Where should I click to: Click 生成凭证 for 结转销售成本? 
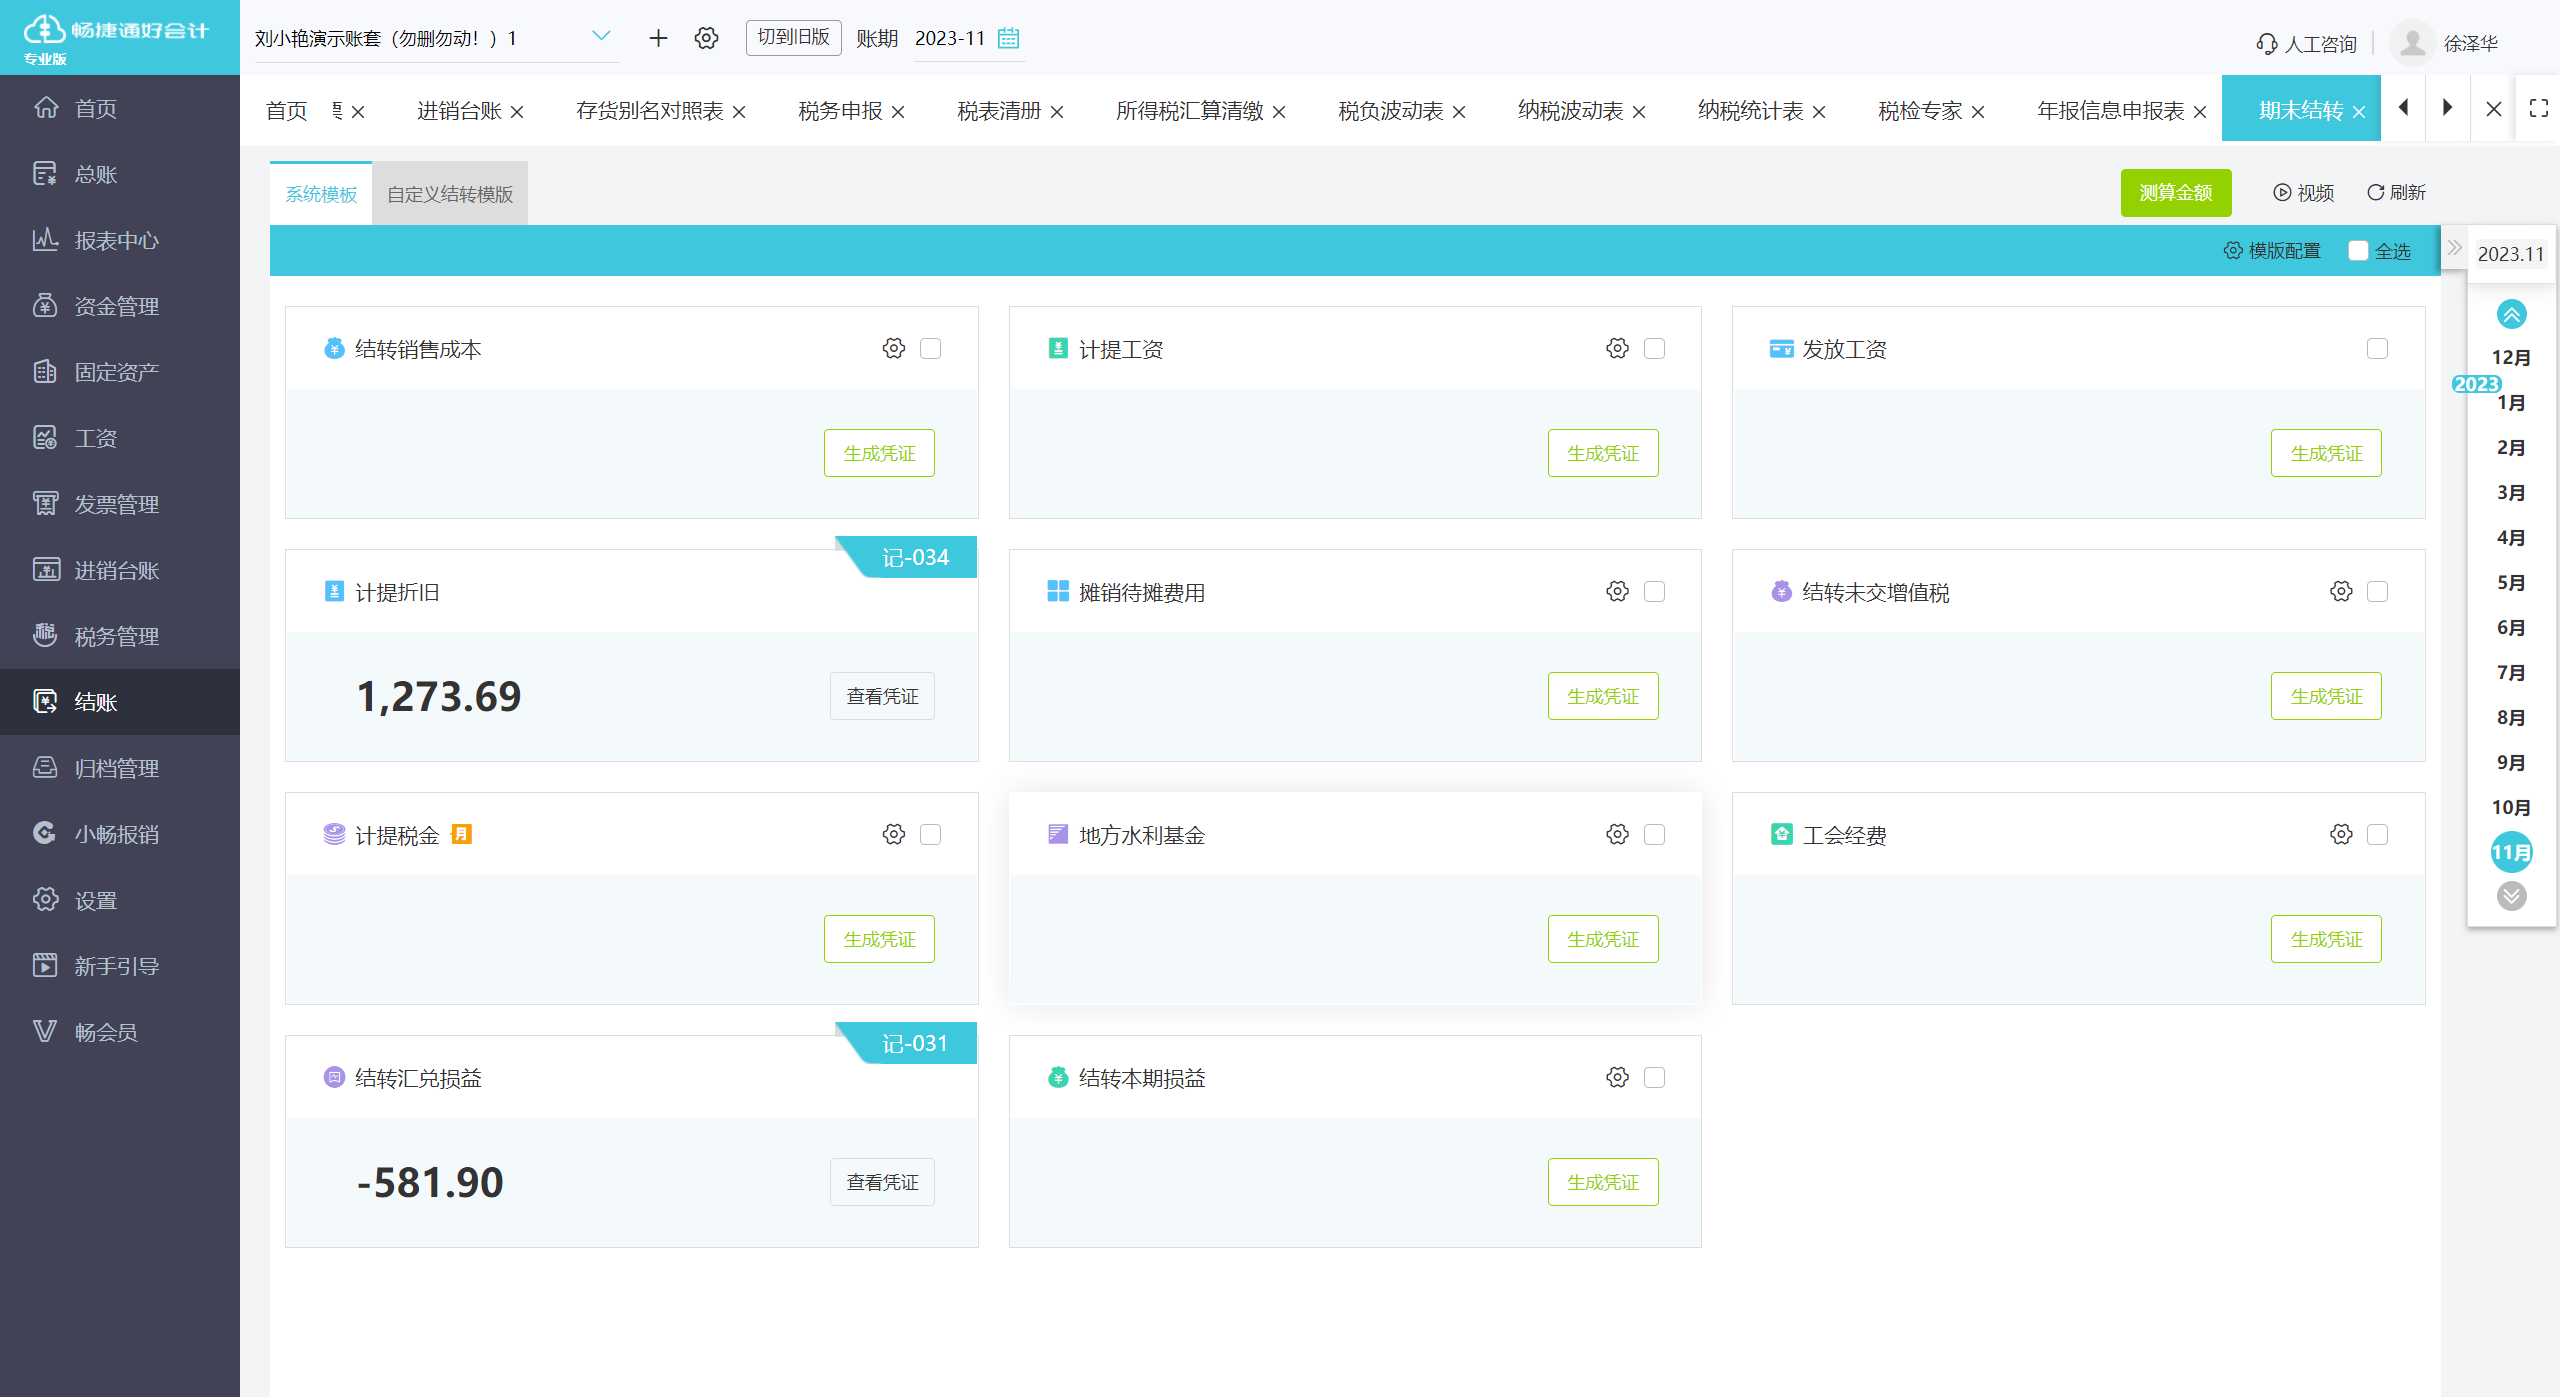point(877,451)
